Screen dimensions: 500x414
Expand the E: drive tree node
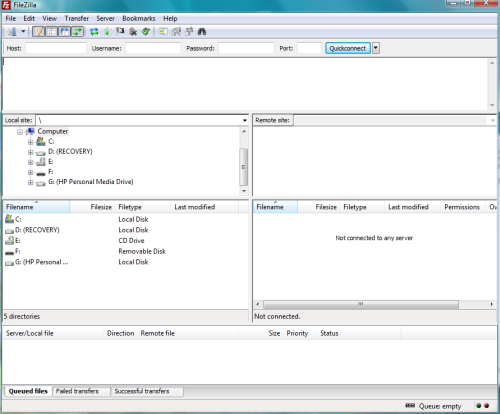tap(30, 162)
